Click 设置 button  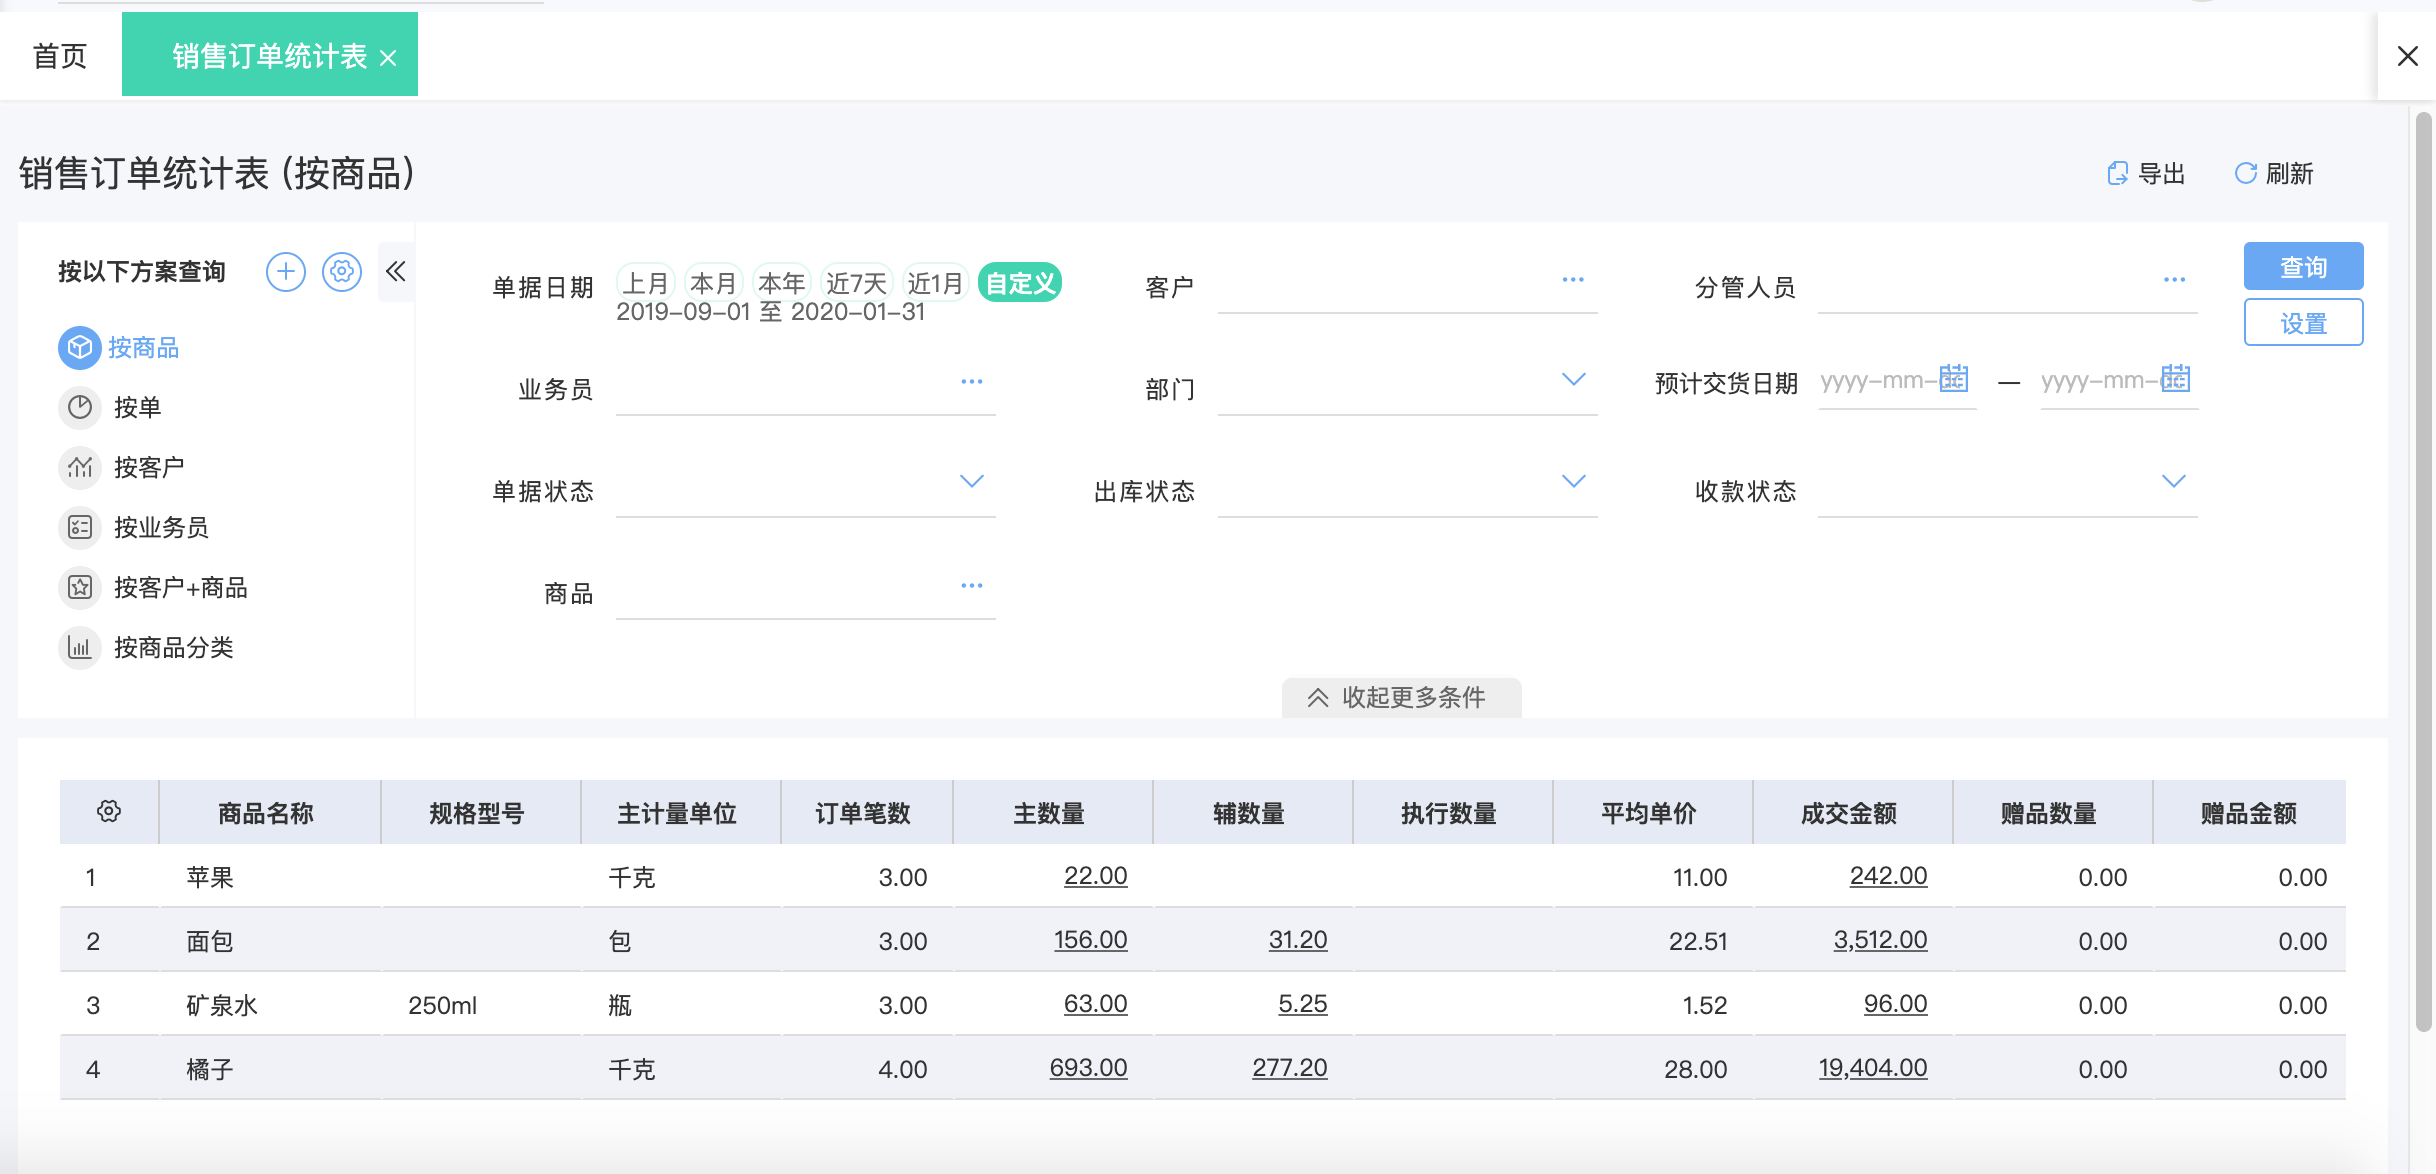2306,323
